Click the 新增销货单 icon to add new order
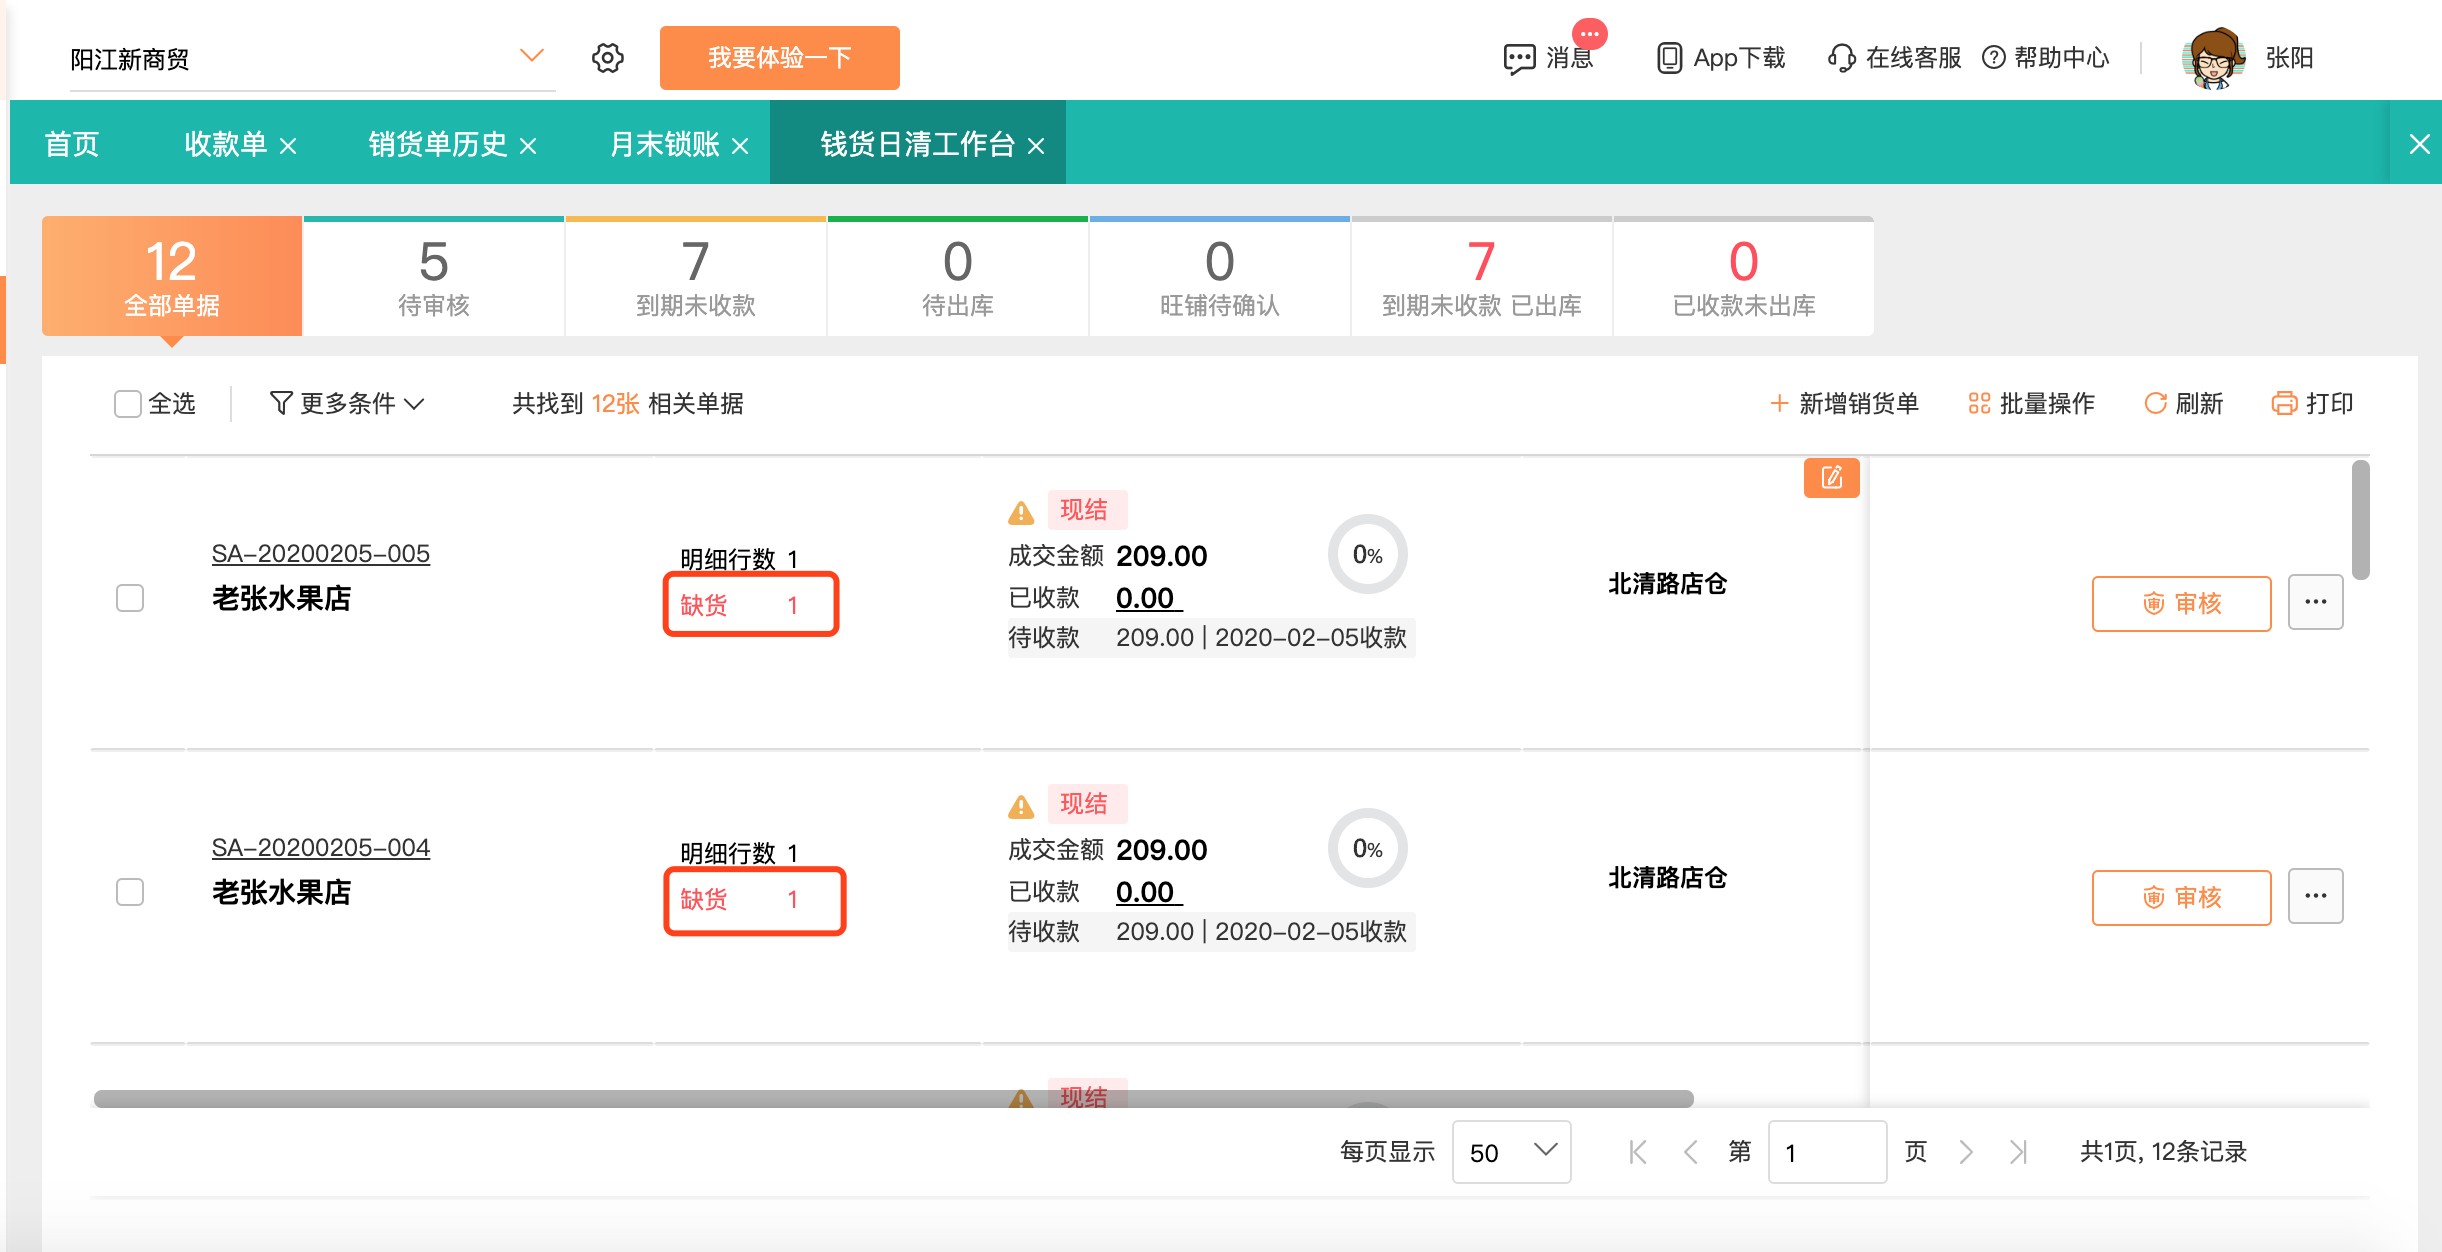Viewport: 2442px width, 1252px height. (1772, 404)
